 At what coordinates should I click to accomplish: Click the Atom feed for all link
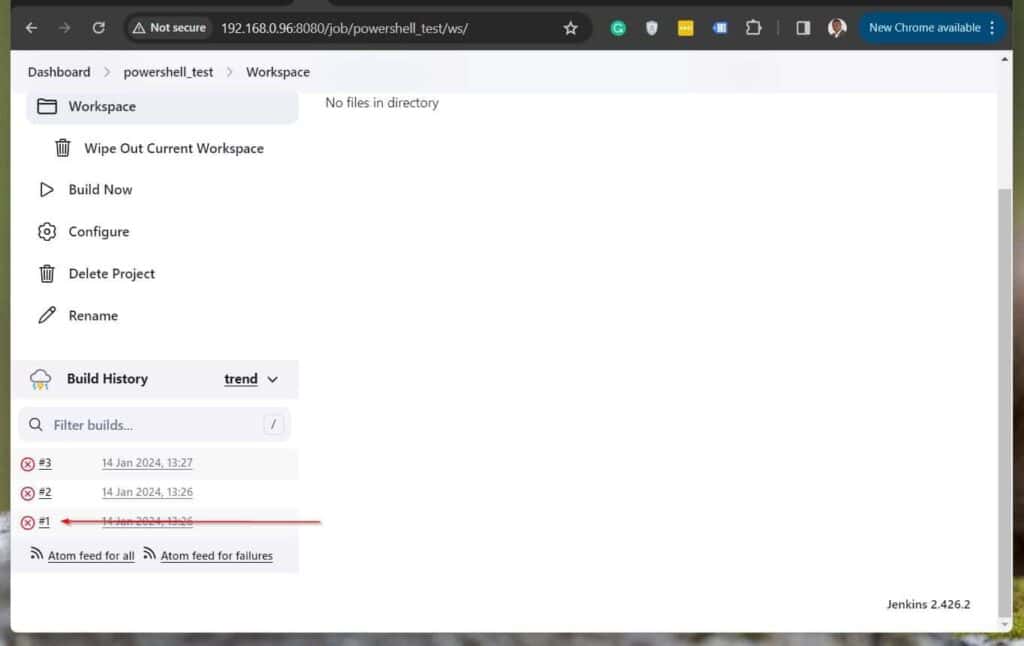point(91,555)
